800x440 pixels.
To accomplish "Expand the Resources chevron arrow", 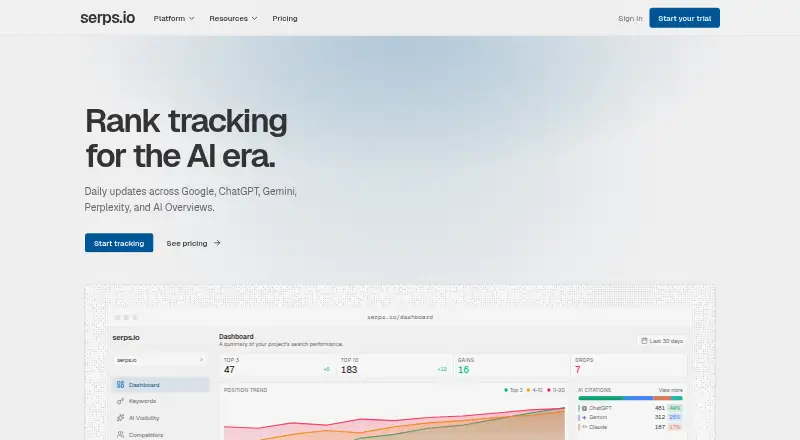I will point(254,18).
